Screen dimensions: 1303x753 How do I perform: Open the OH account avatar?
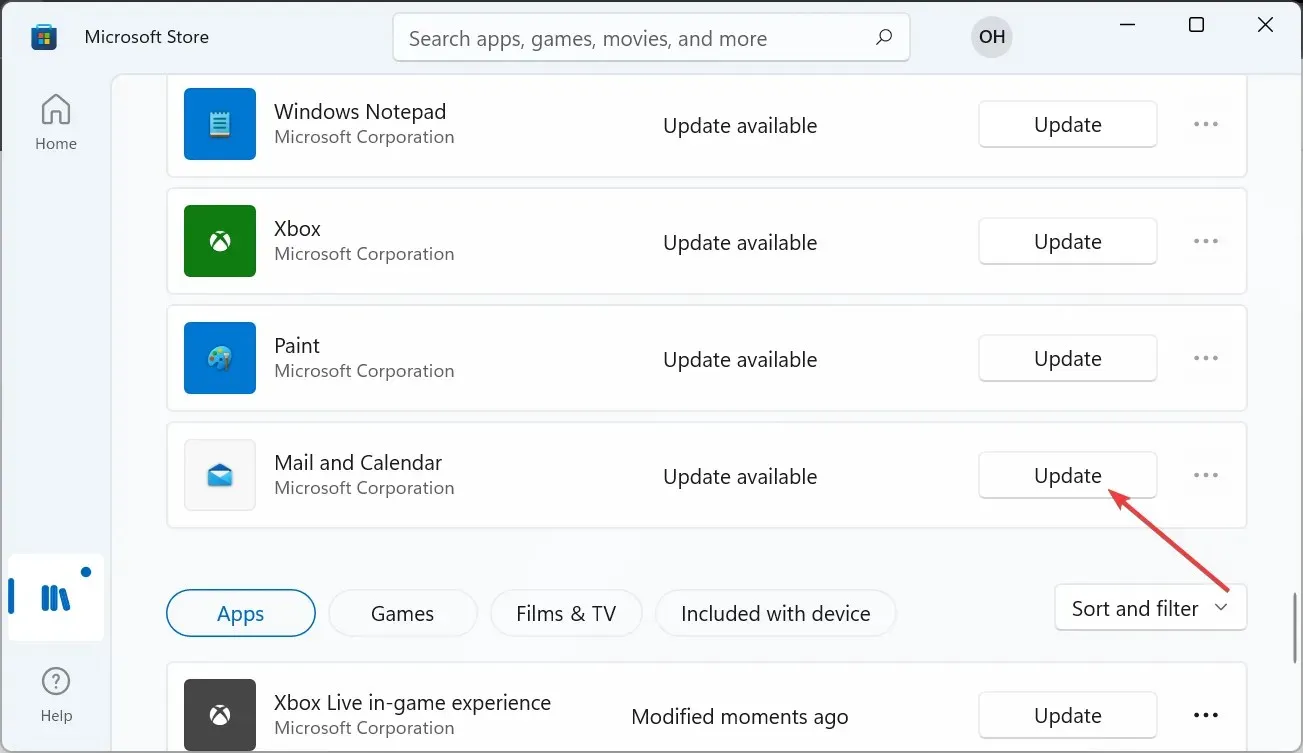coord(991,37)
